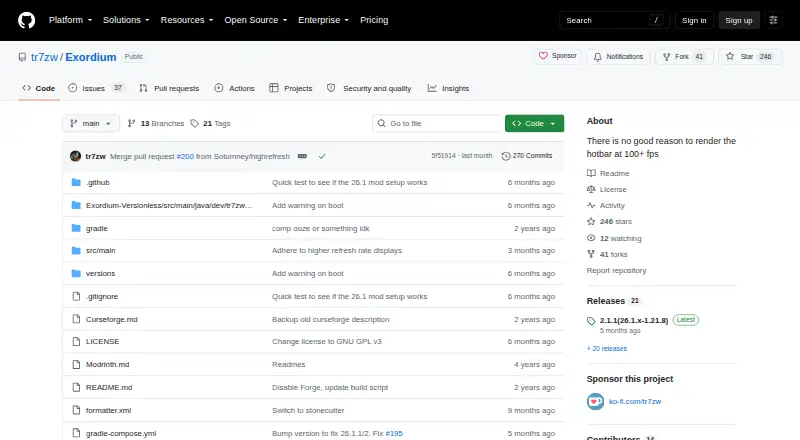Open the Curseforge.md file
Screen dimensions: 800x440
click(112, 320)
